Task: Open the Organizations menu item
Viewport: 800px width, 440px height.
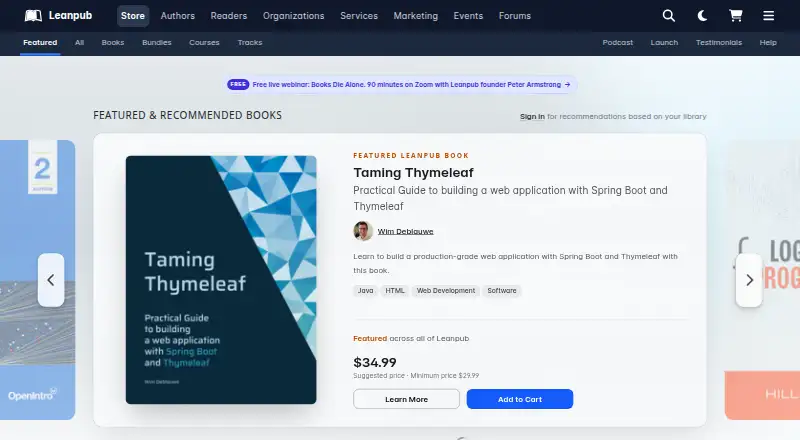Action: (293, 16)
